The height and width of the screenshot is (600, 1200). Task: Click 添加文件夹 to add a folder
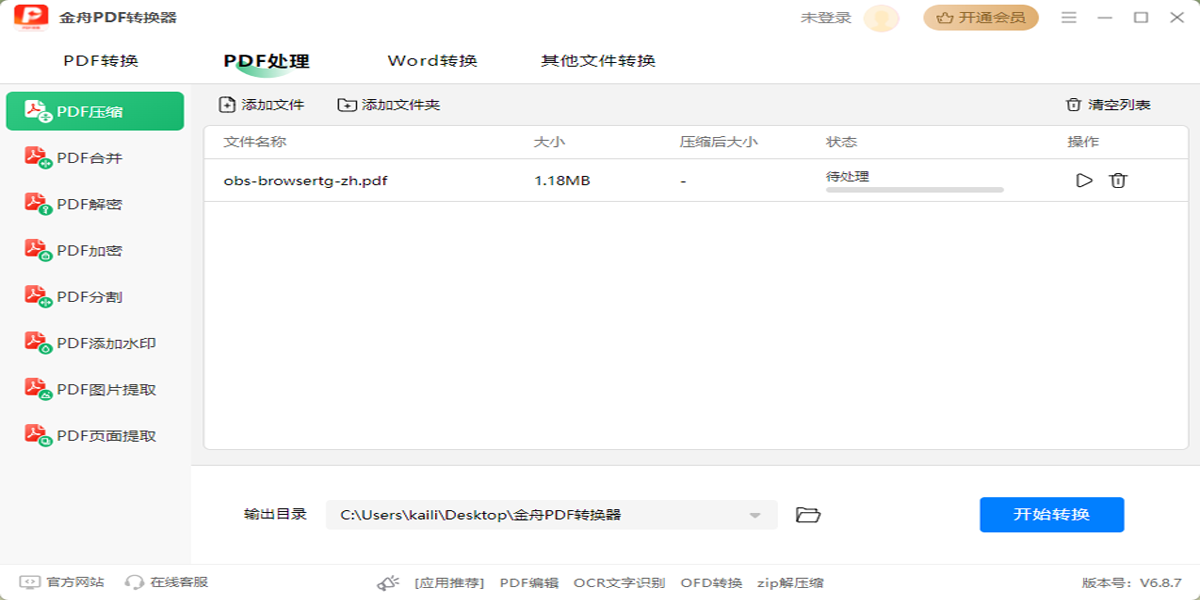pyautogui.click(x=390, y=103)
